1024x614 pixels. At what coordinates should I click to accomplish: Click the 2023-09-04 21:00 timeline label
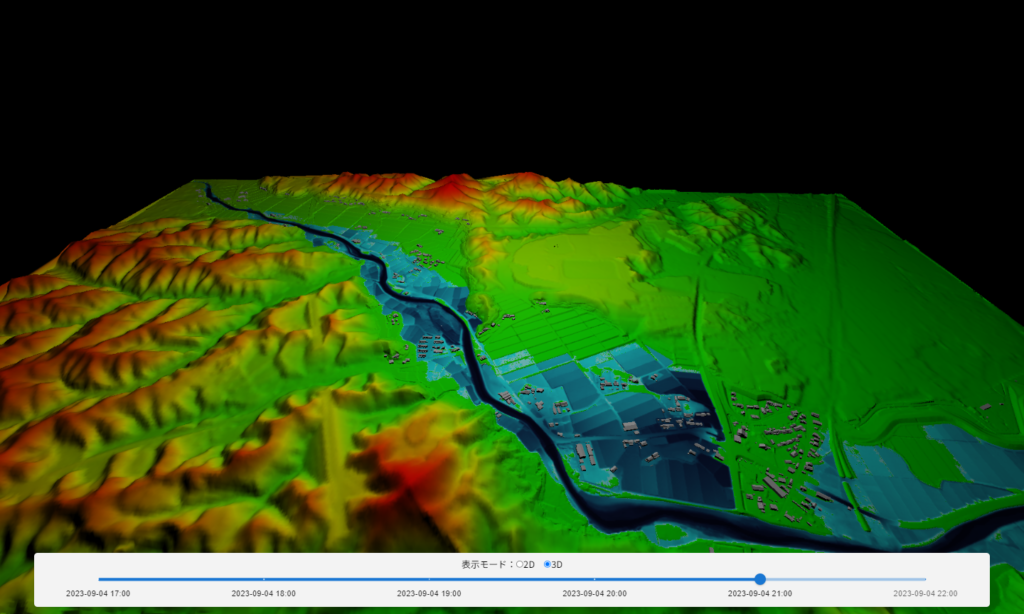760,594
